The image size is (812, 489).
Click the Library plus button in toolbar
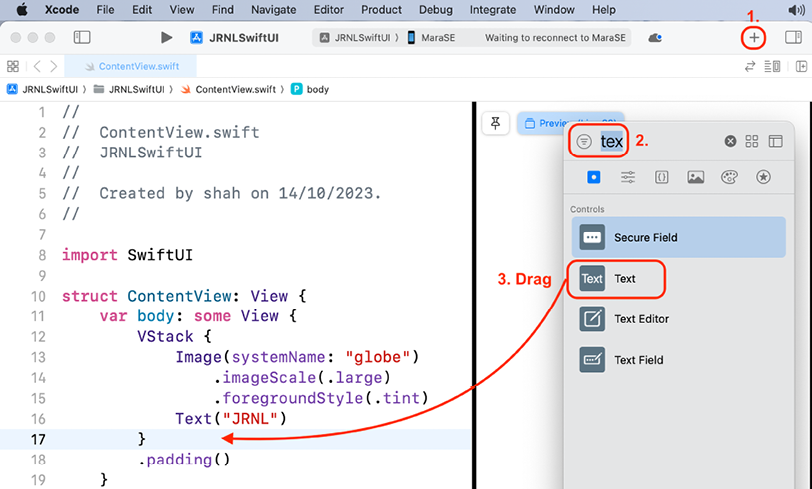click(754, 37)
